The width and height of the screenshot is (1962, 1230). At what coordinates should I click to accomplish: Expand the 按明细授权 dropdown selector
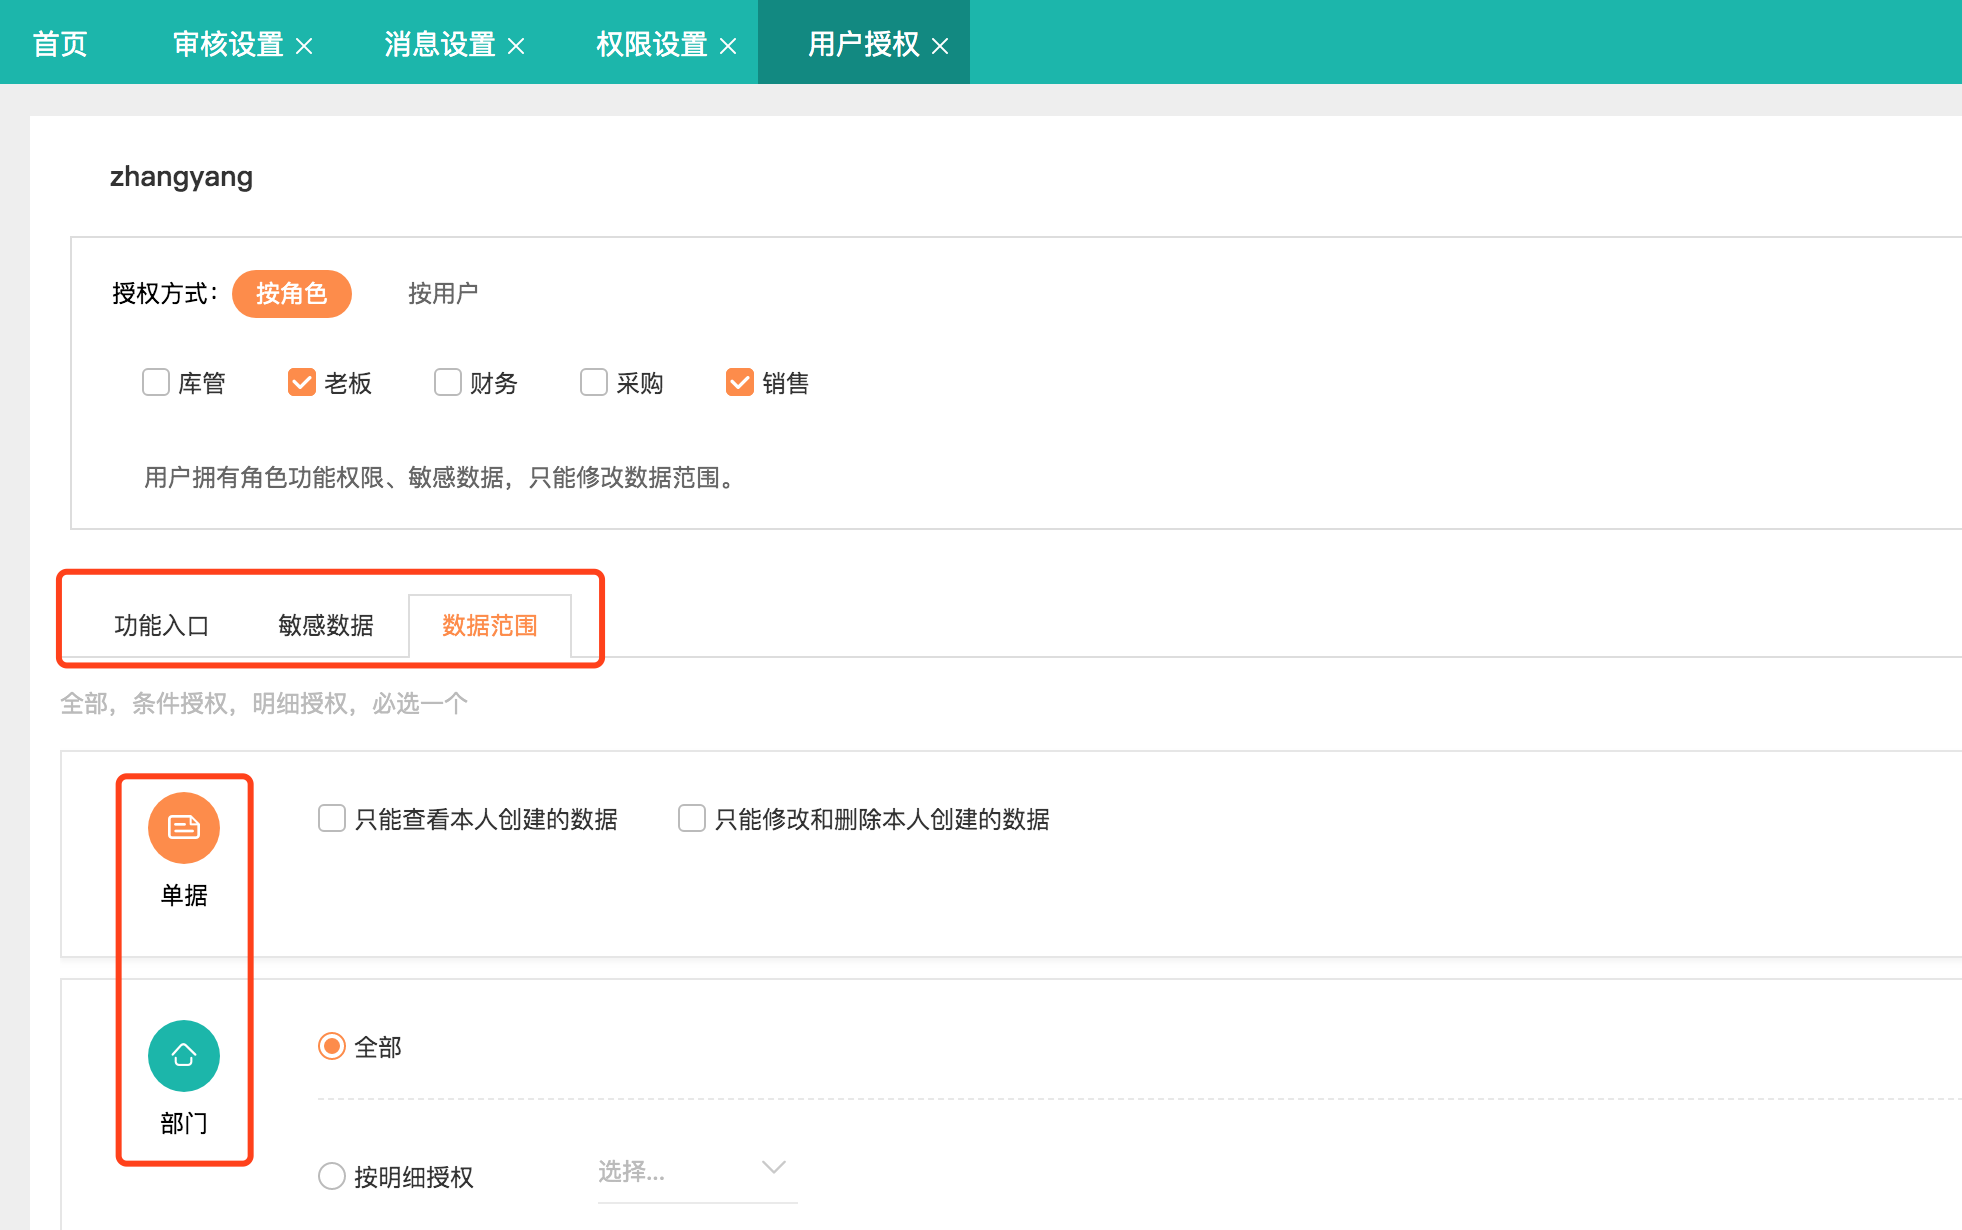pyautogui.click(x=694, y=1169)
